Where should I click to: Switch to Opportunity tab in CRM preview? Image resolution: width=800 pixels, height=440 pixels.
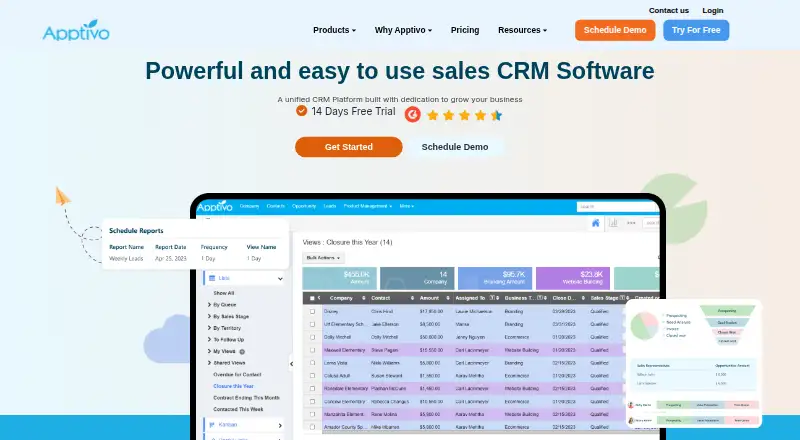(304, 206)
